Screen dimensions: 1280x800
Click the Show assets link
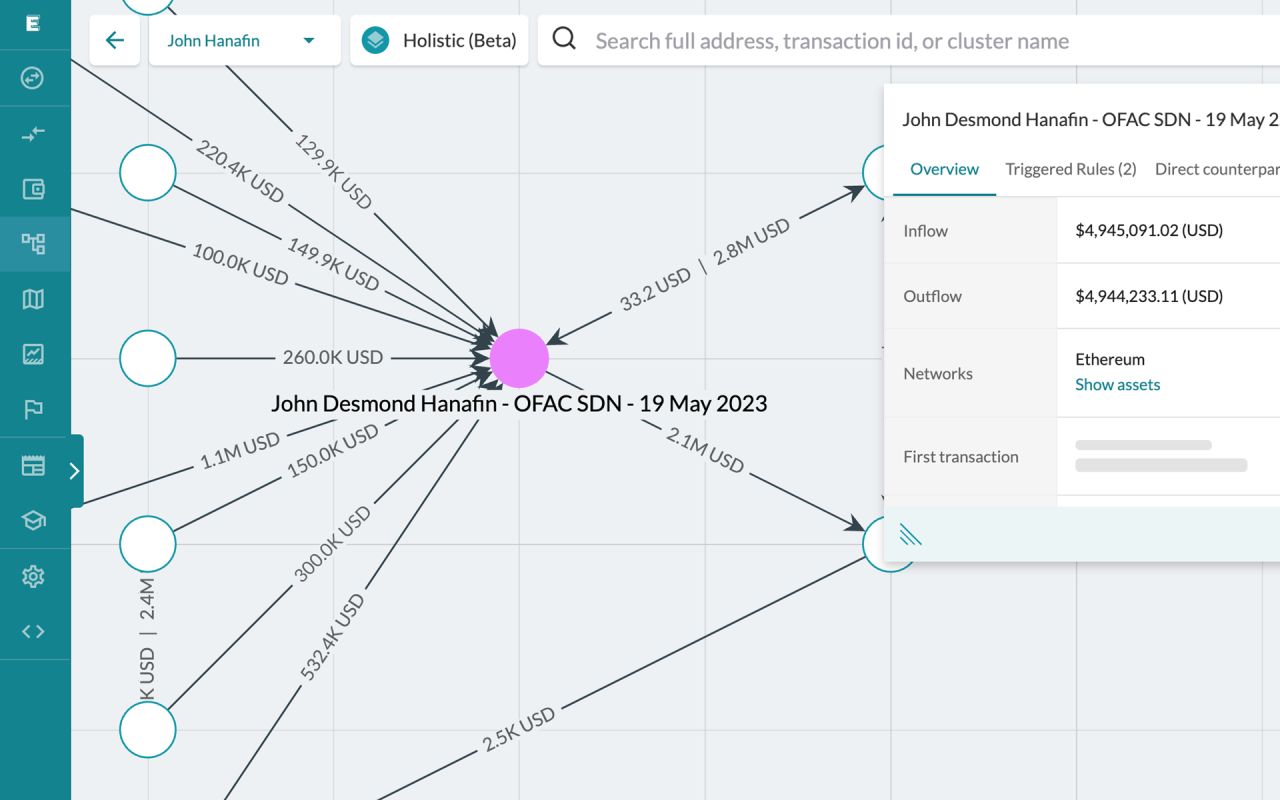[1117, 384]
